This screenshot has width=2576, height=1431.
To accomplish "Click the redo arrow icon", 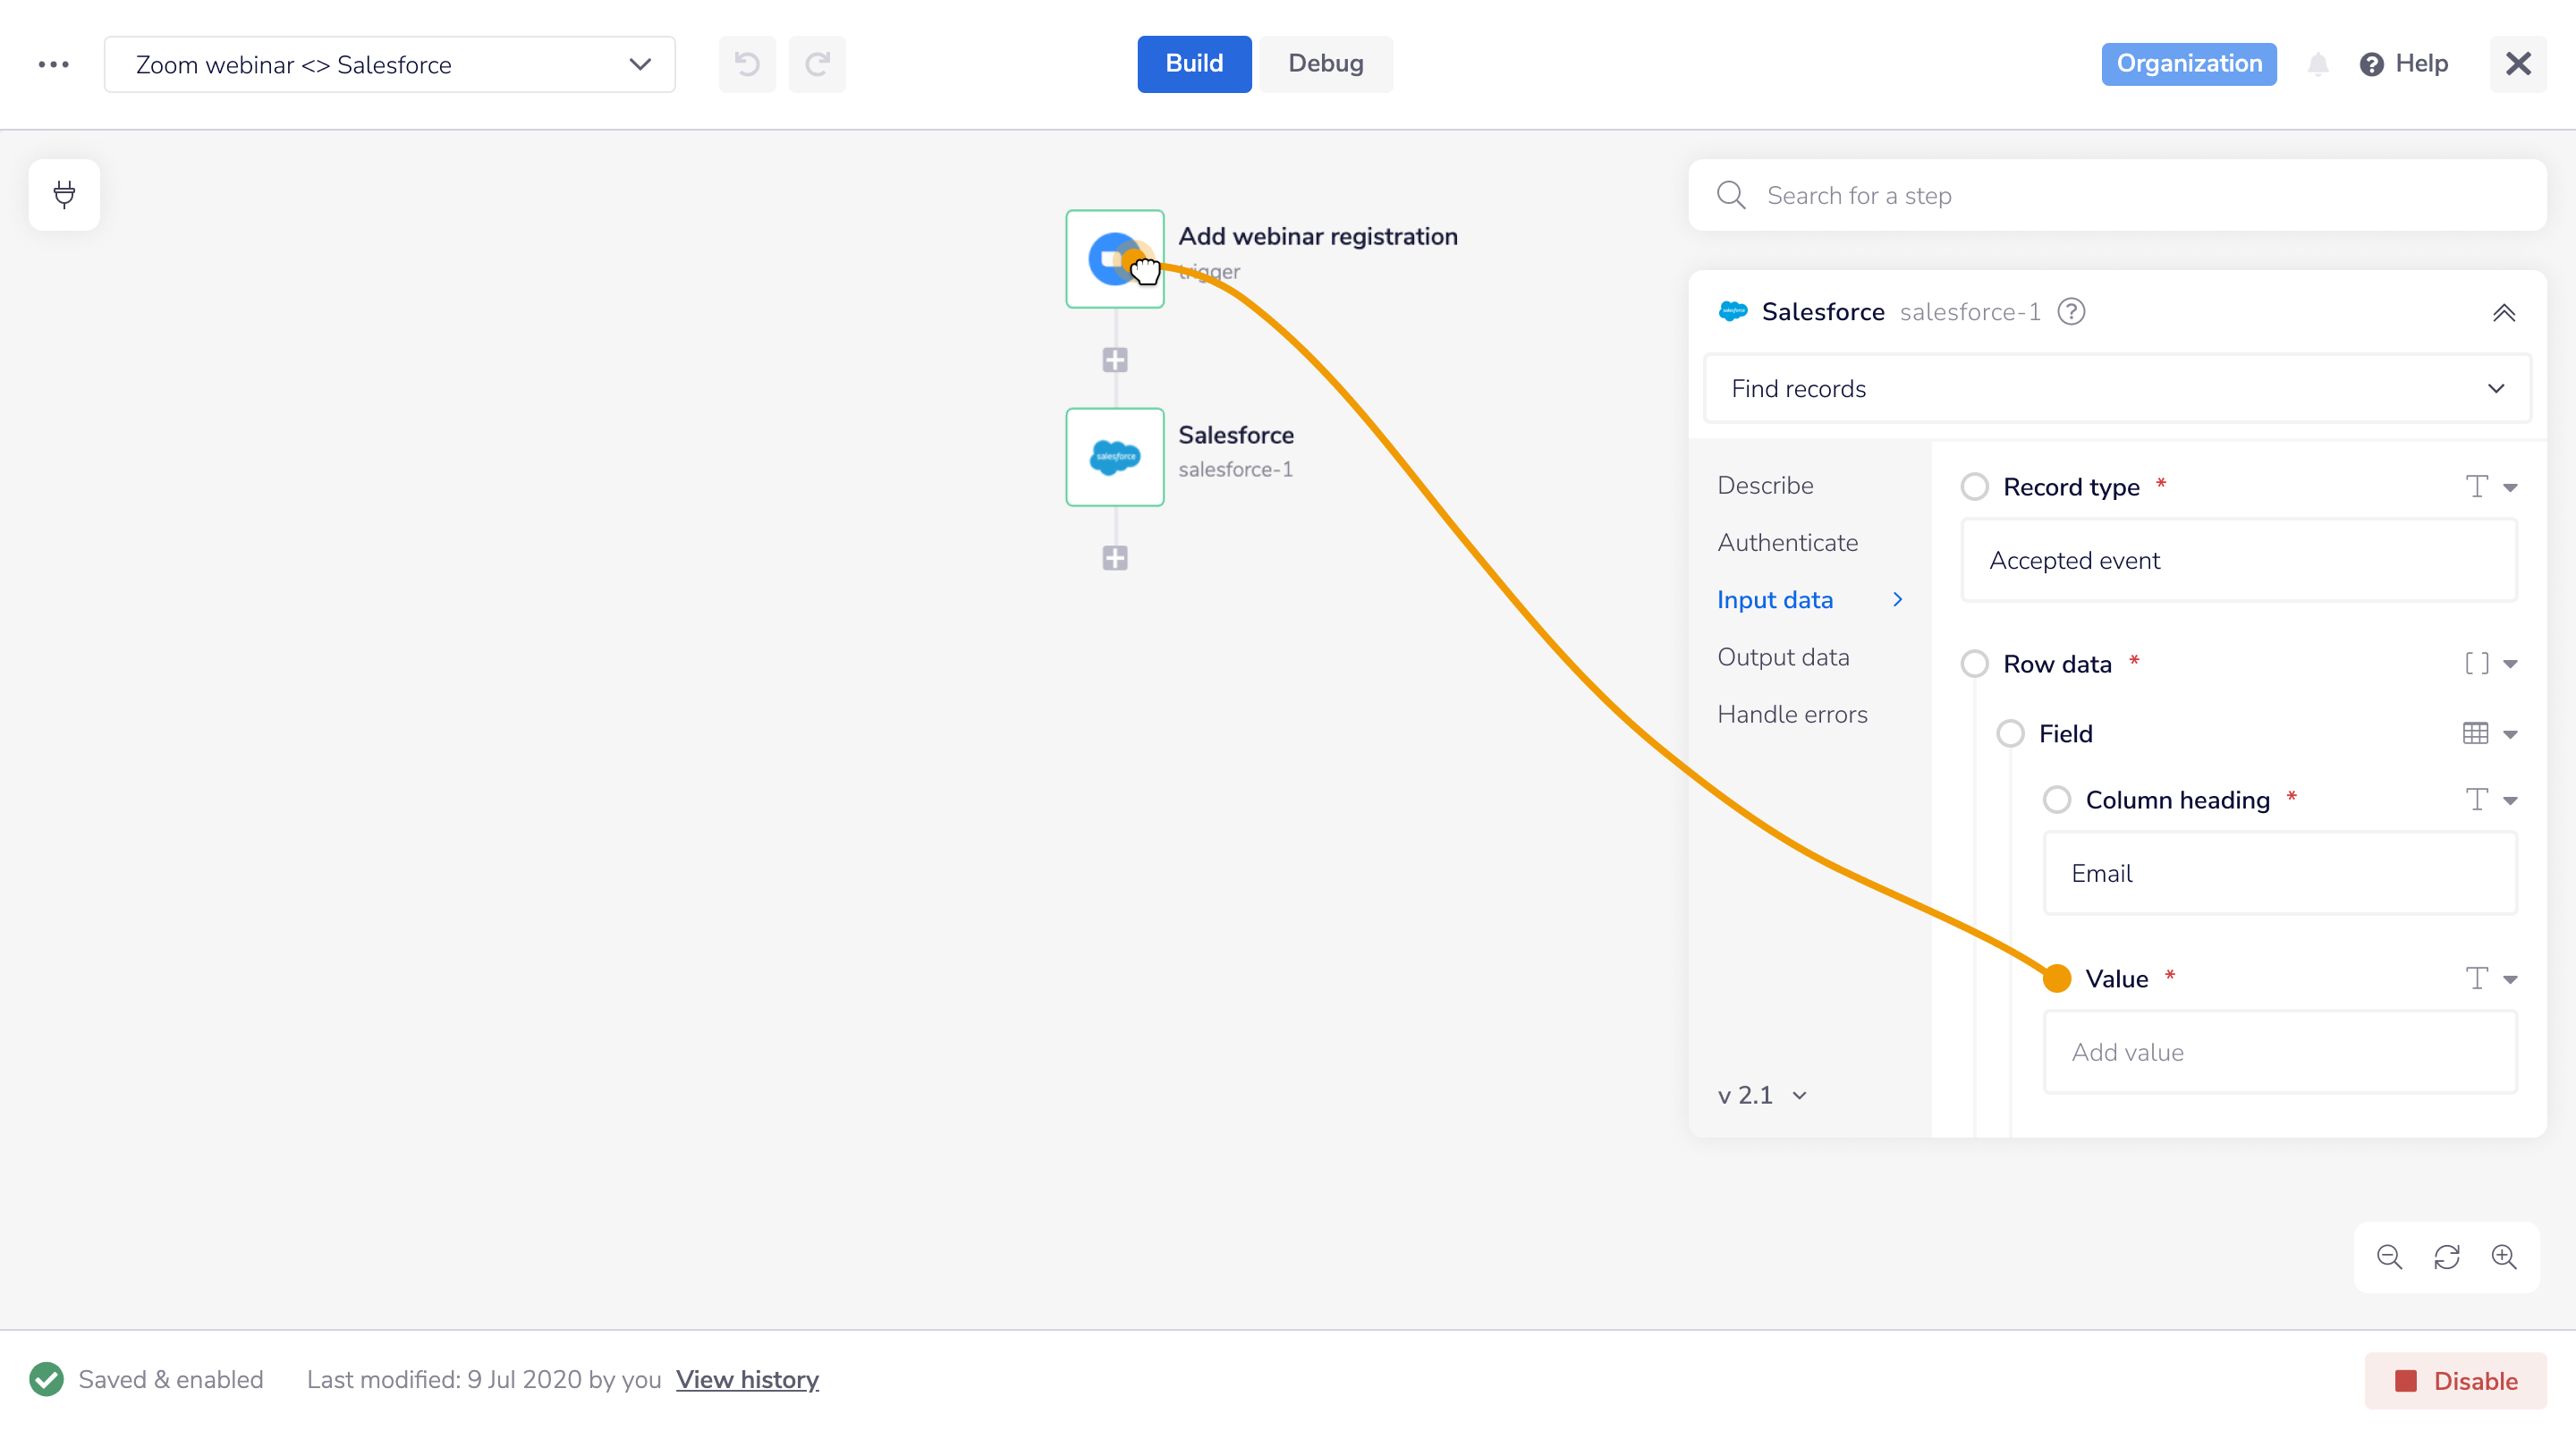I will point(818,64).
